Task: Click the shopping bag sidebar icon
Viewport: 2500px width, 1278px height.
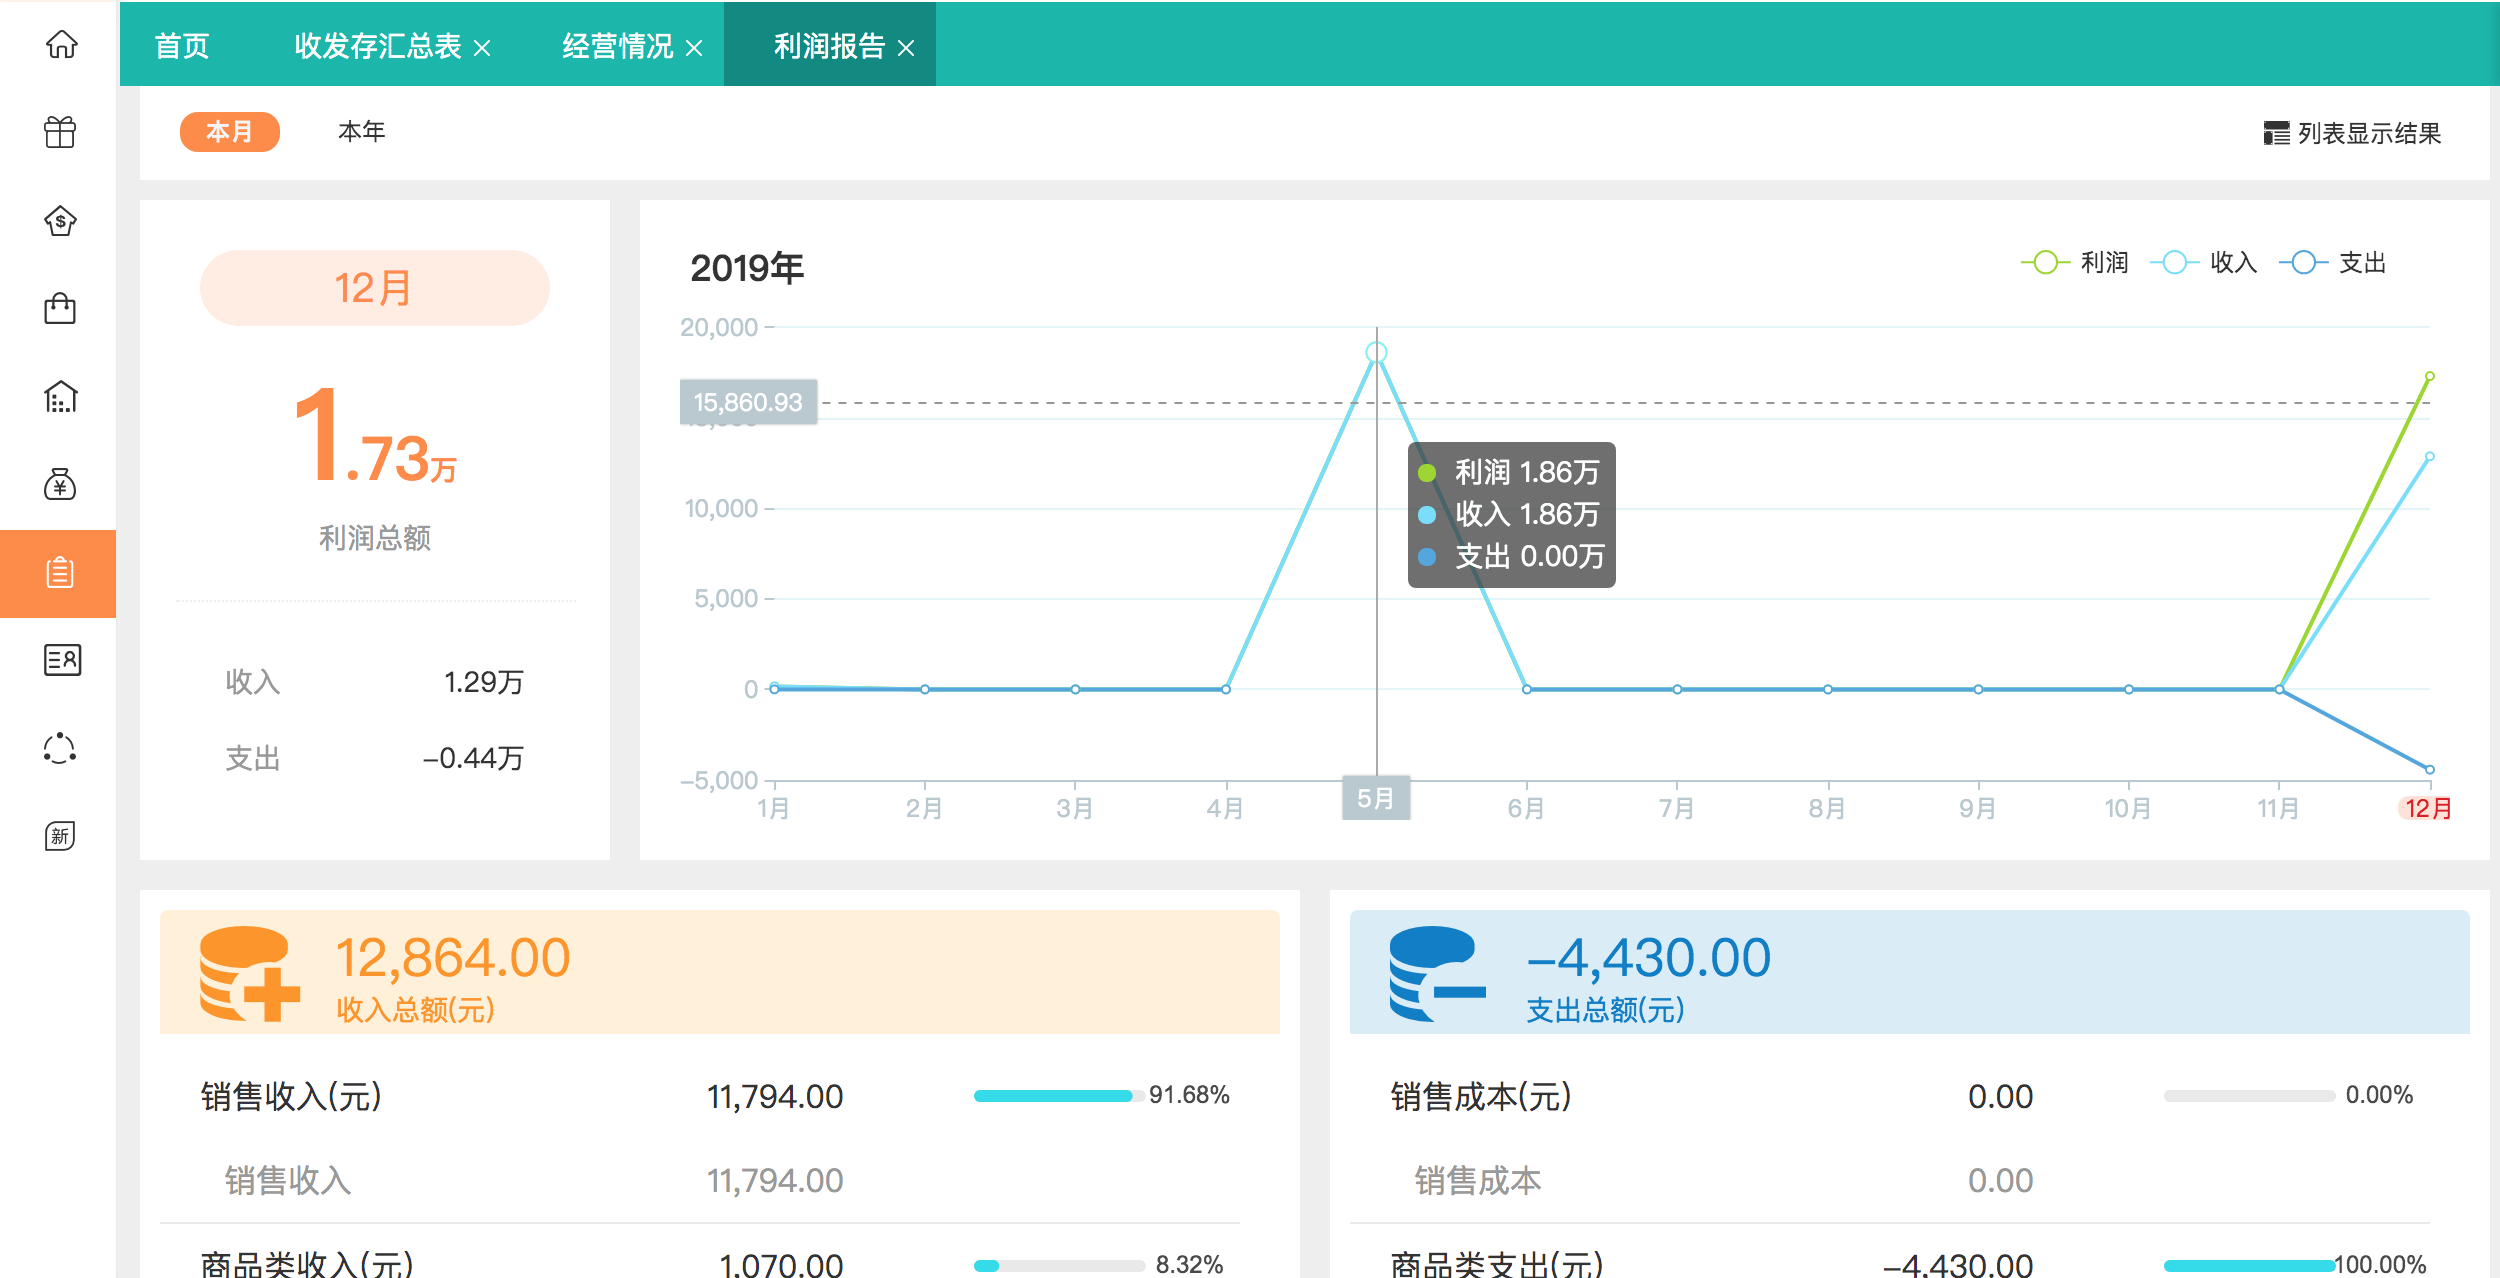Action: [64, 308]
